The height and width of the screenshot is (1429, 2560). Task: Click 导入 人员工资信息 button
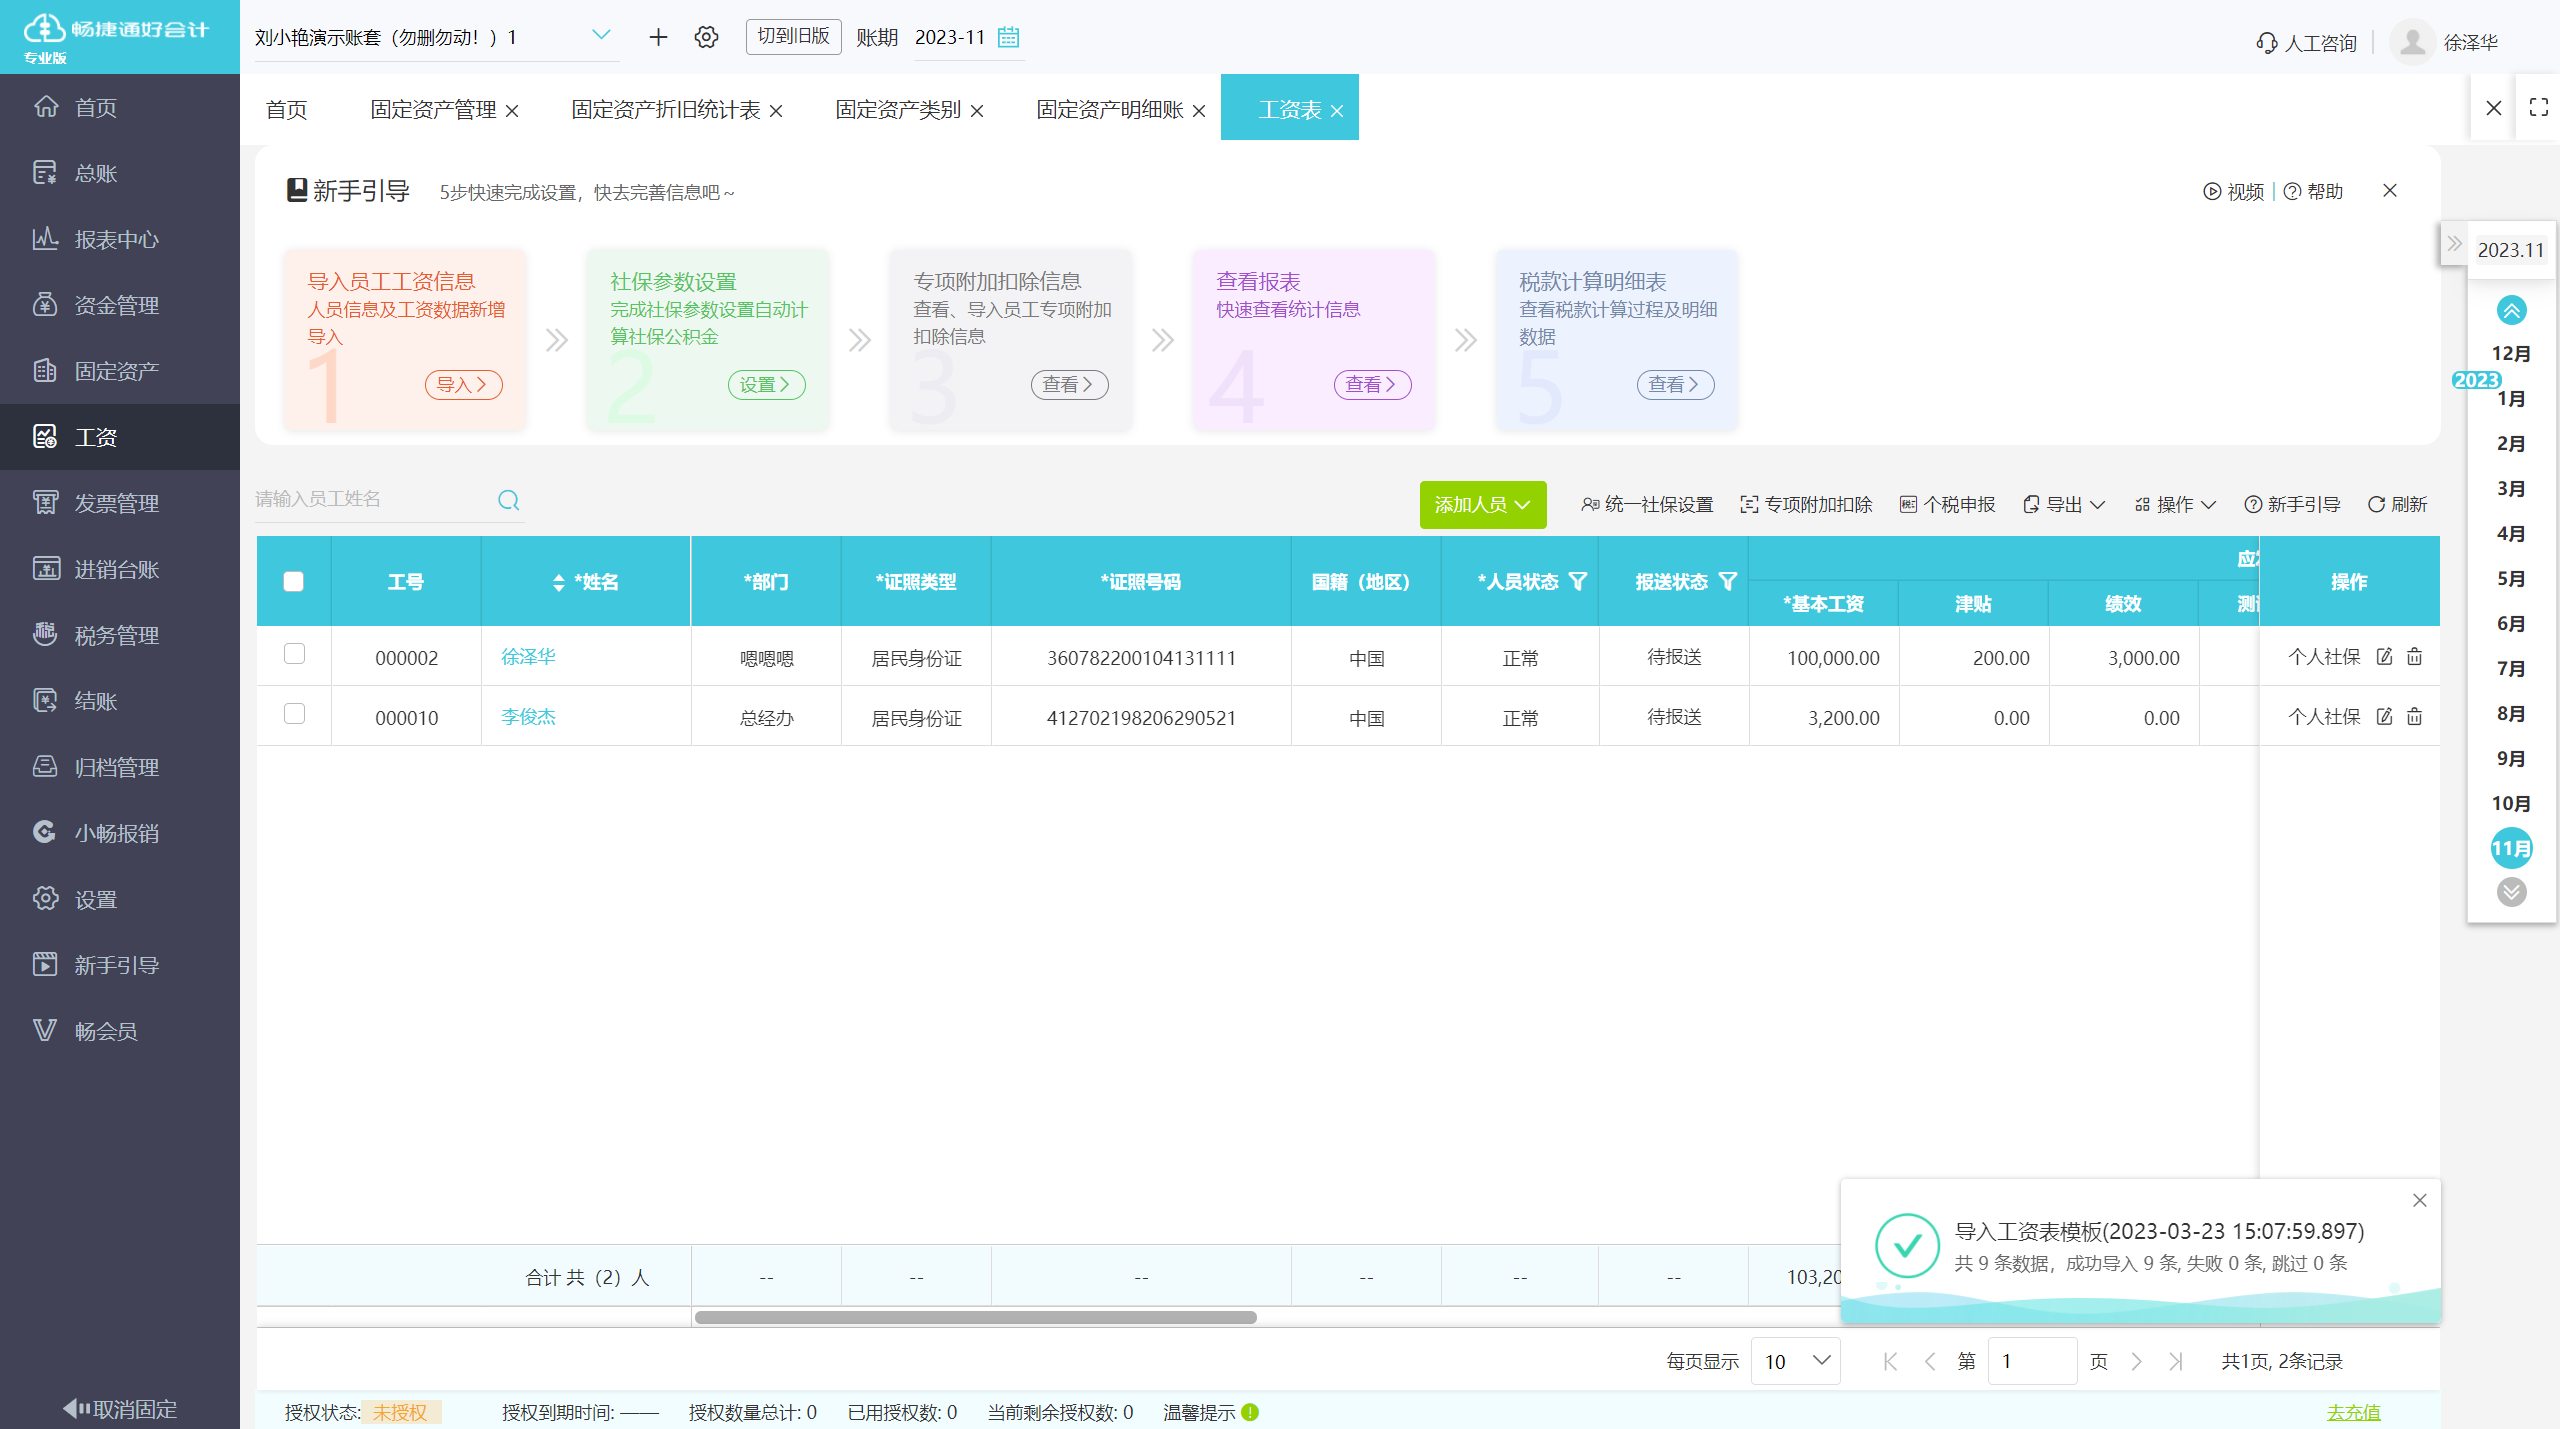click(x=464, y=385)
